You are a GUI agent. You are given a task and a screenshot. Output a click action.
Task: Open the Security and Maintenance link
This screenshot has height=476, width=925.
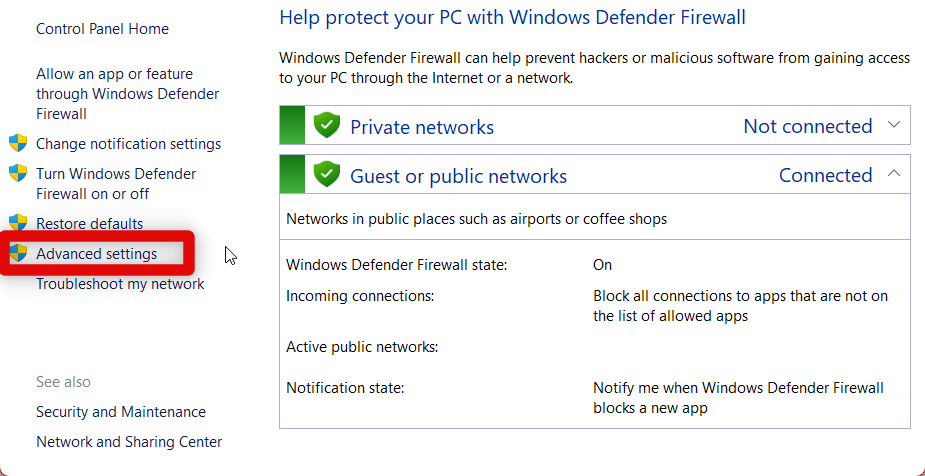121,412
